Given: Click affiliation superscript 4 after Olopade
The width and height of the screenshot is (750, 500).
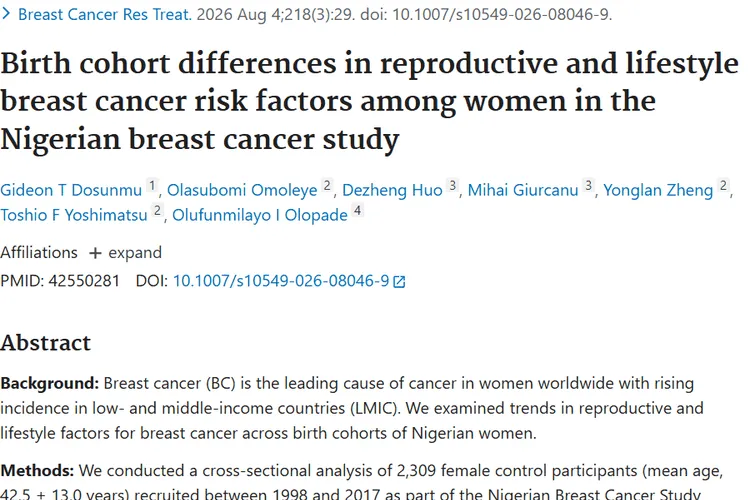Looking at the screenshot, I should tap(357, 210).
